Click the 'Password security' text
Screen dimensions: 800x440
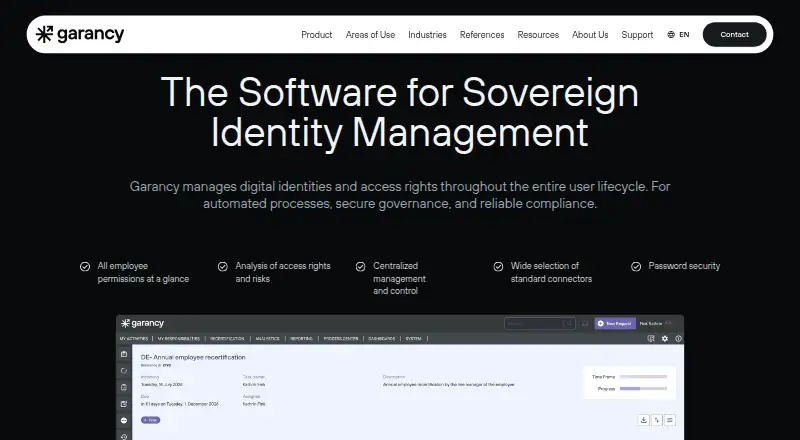684,266
